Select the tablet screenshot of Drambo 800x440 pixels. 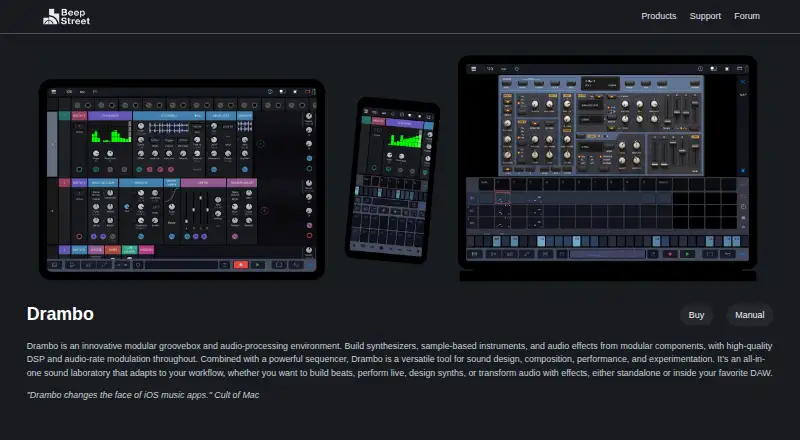[182, 179]
